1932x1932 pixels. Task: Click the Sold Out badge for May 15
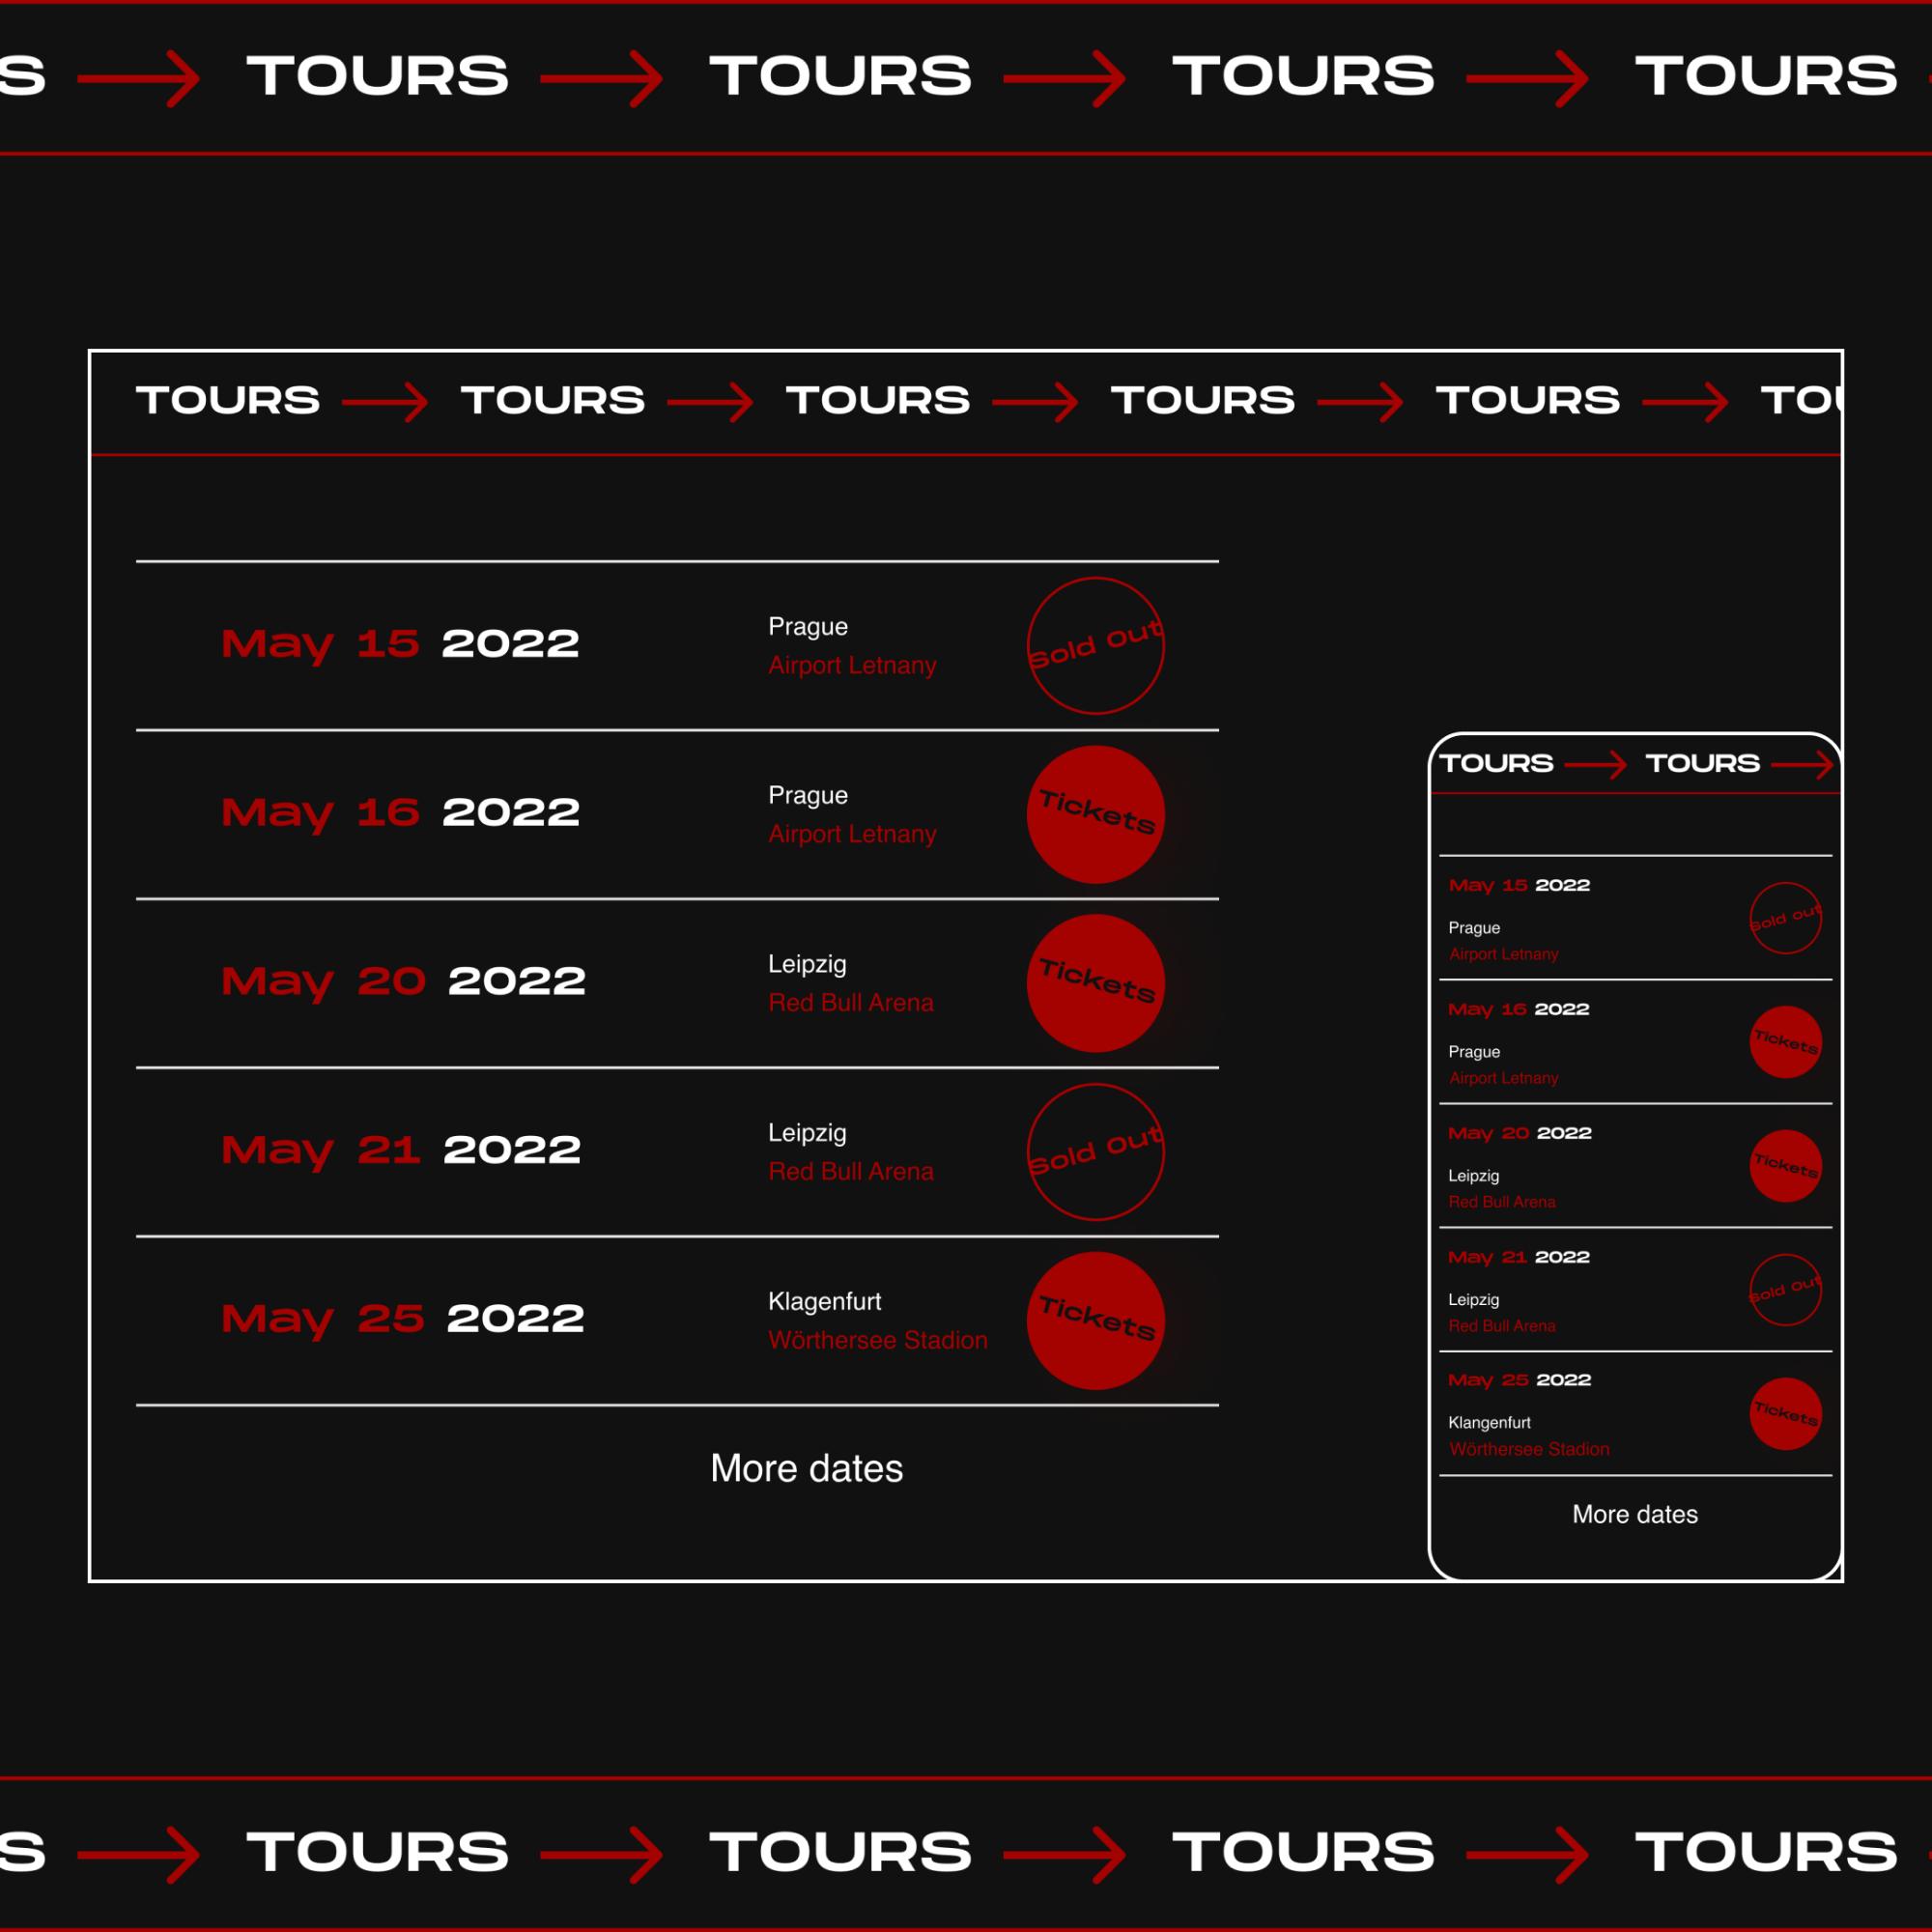[1087, 642]
